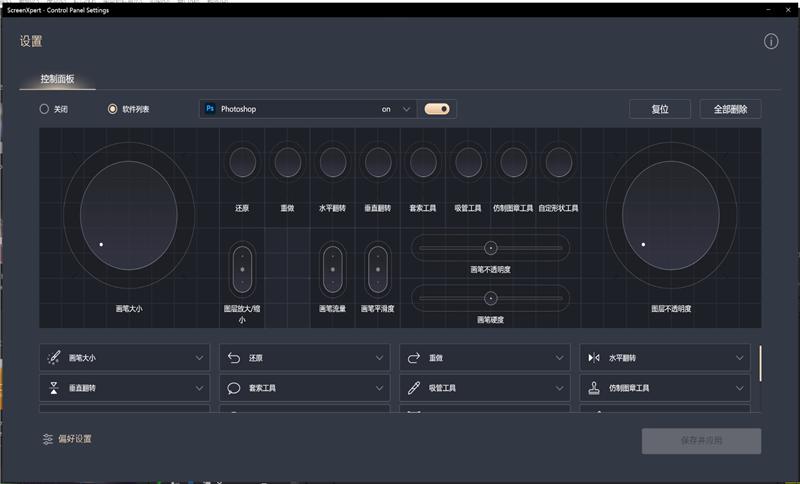The image size is (800, 484).
Task: Click the Photoshop Ps icon in the software selector
Action: tap(210, 109)
